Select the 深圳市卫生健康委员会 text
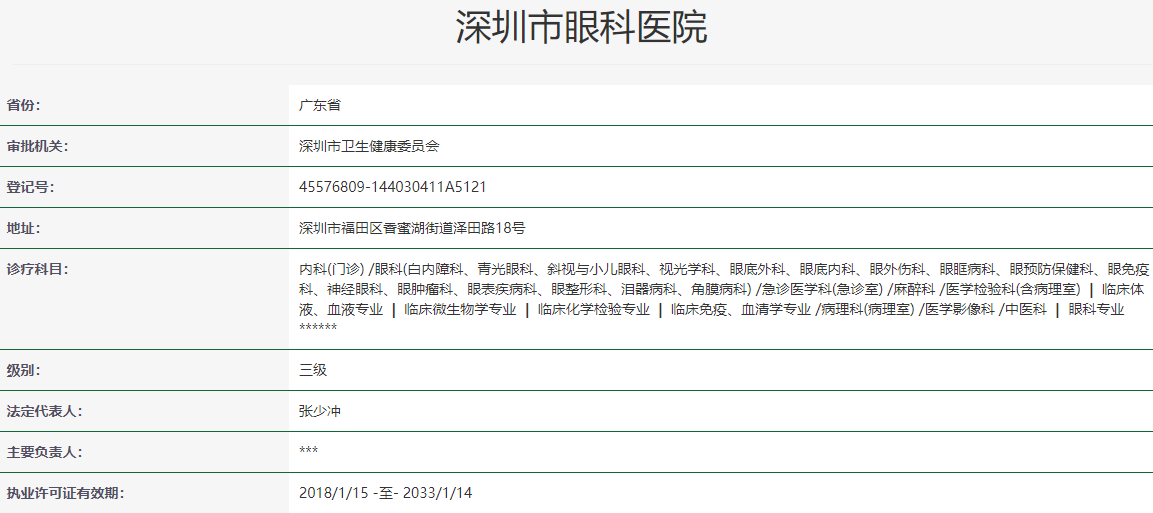This screenshot has height=513, width=1153. coord(369,146)
